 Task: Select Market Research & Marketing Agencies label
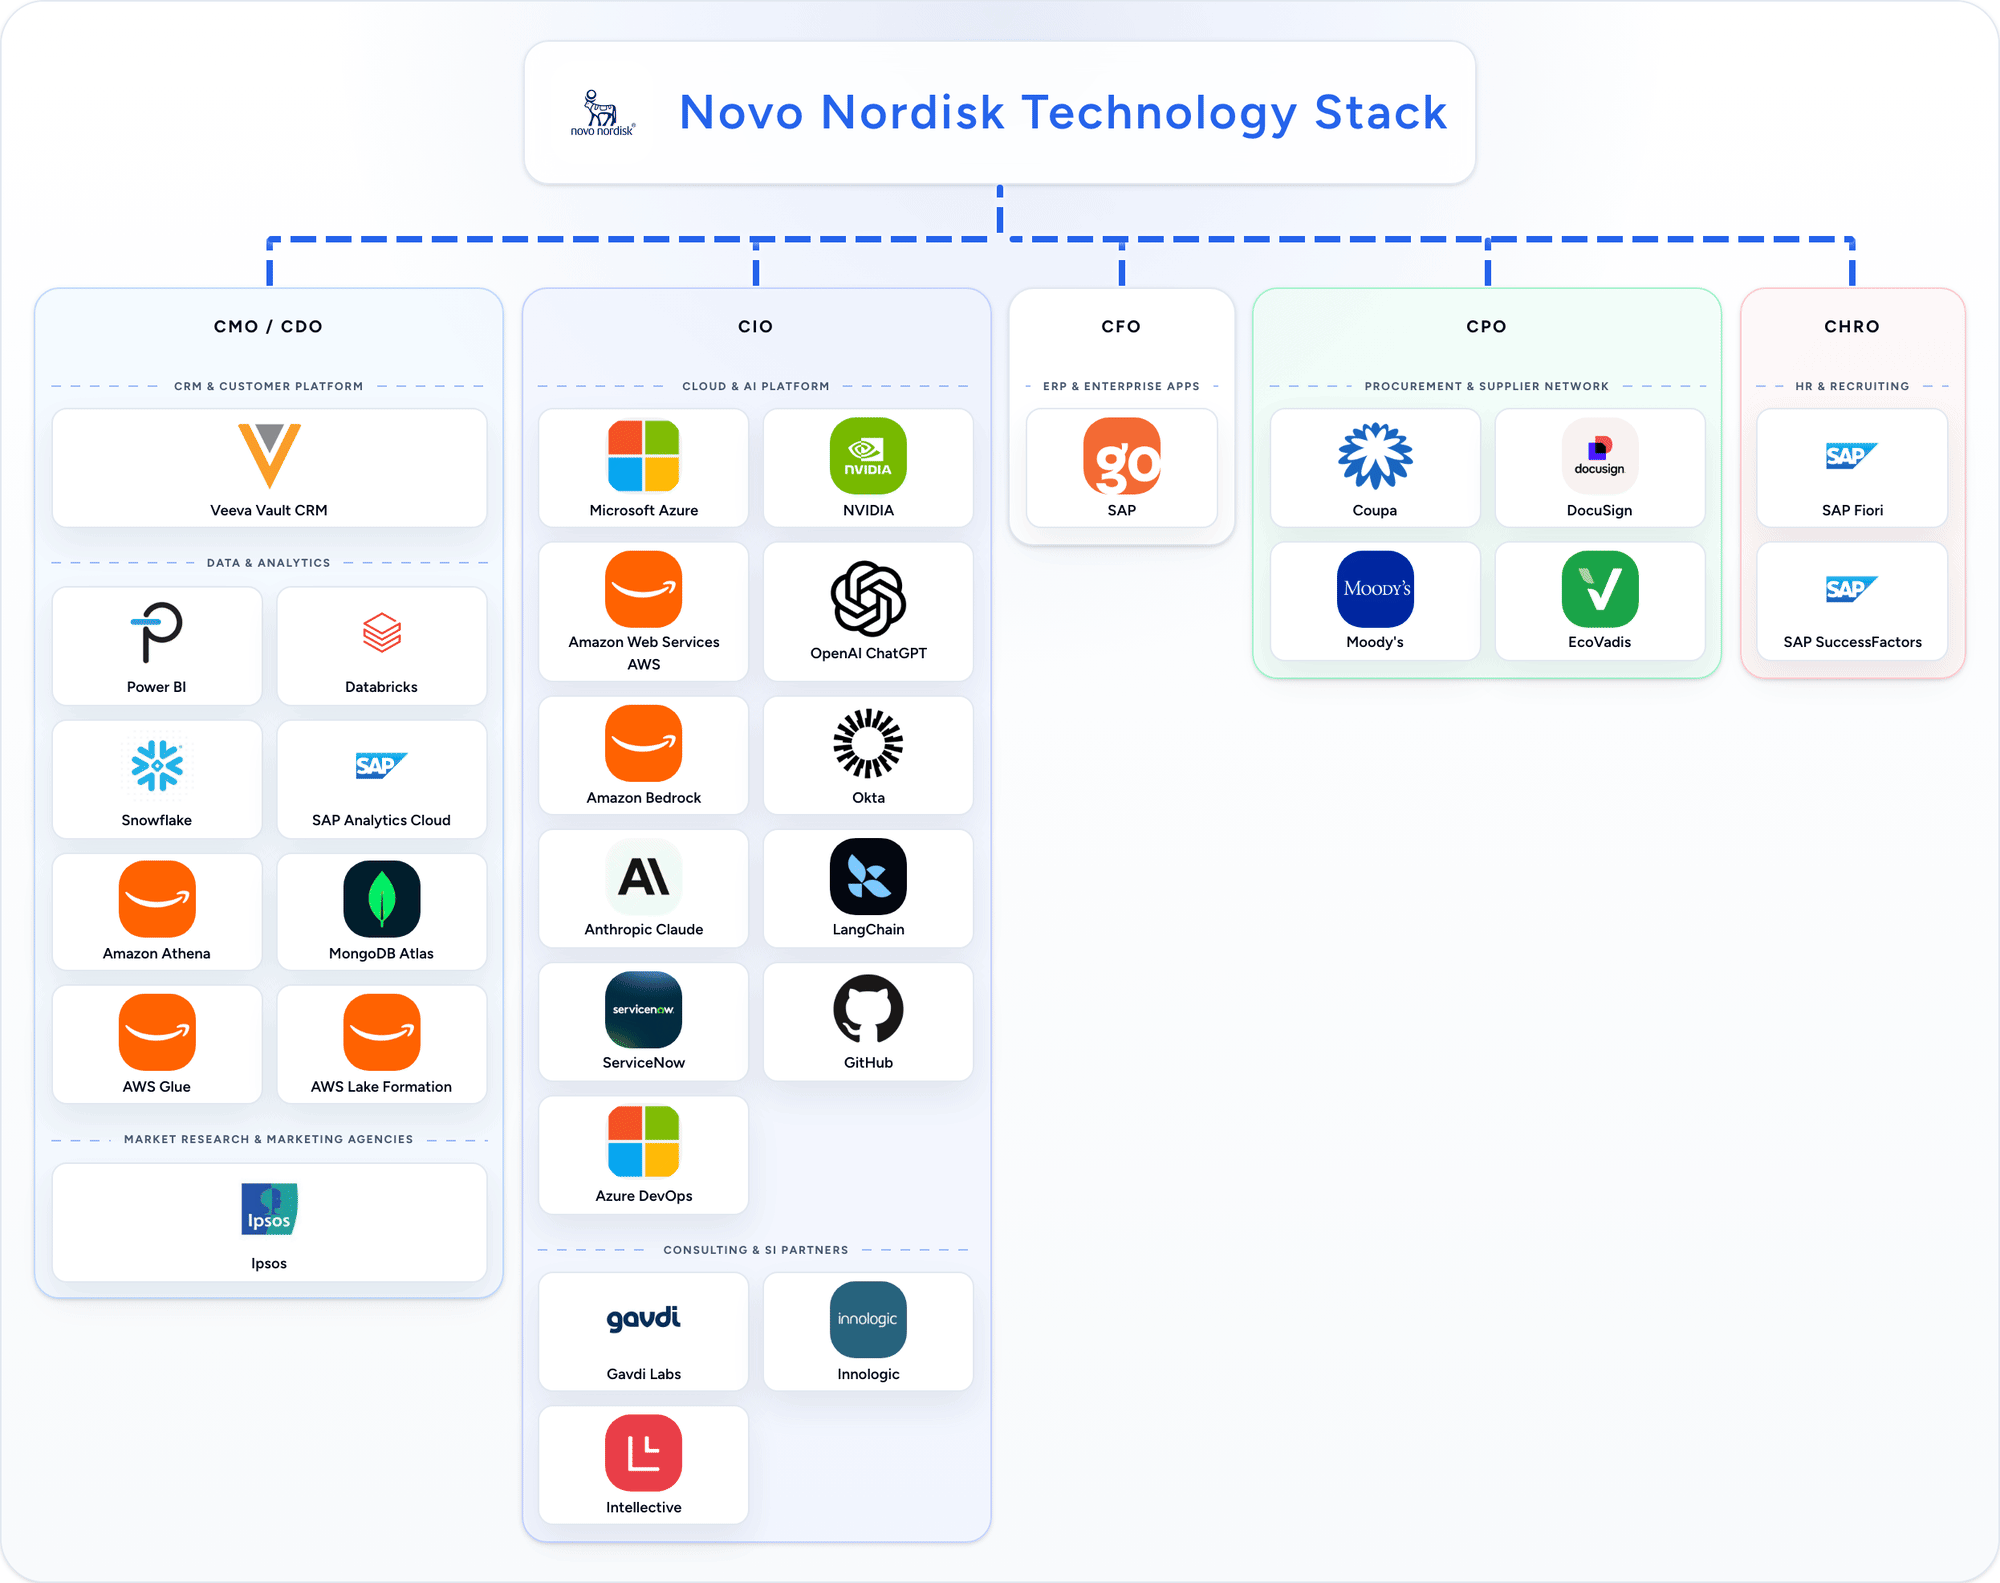tap(268, 1139)
